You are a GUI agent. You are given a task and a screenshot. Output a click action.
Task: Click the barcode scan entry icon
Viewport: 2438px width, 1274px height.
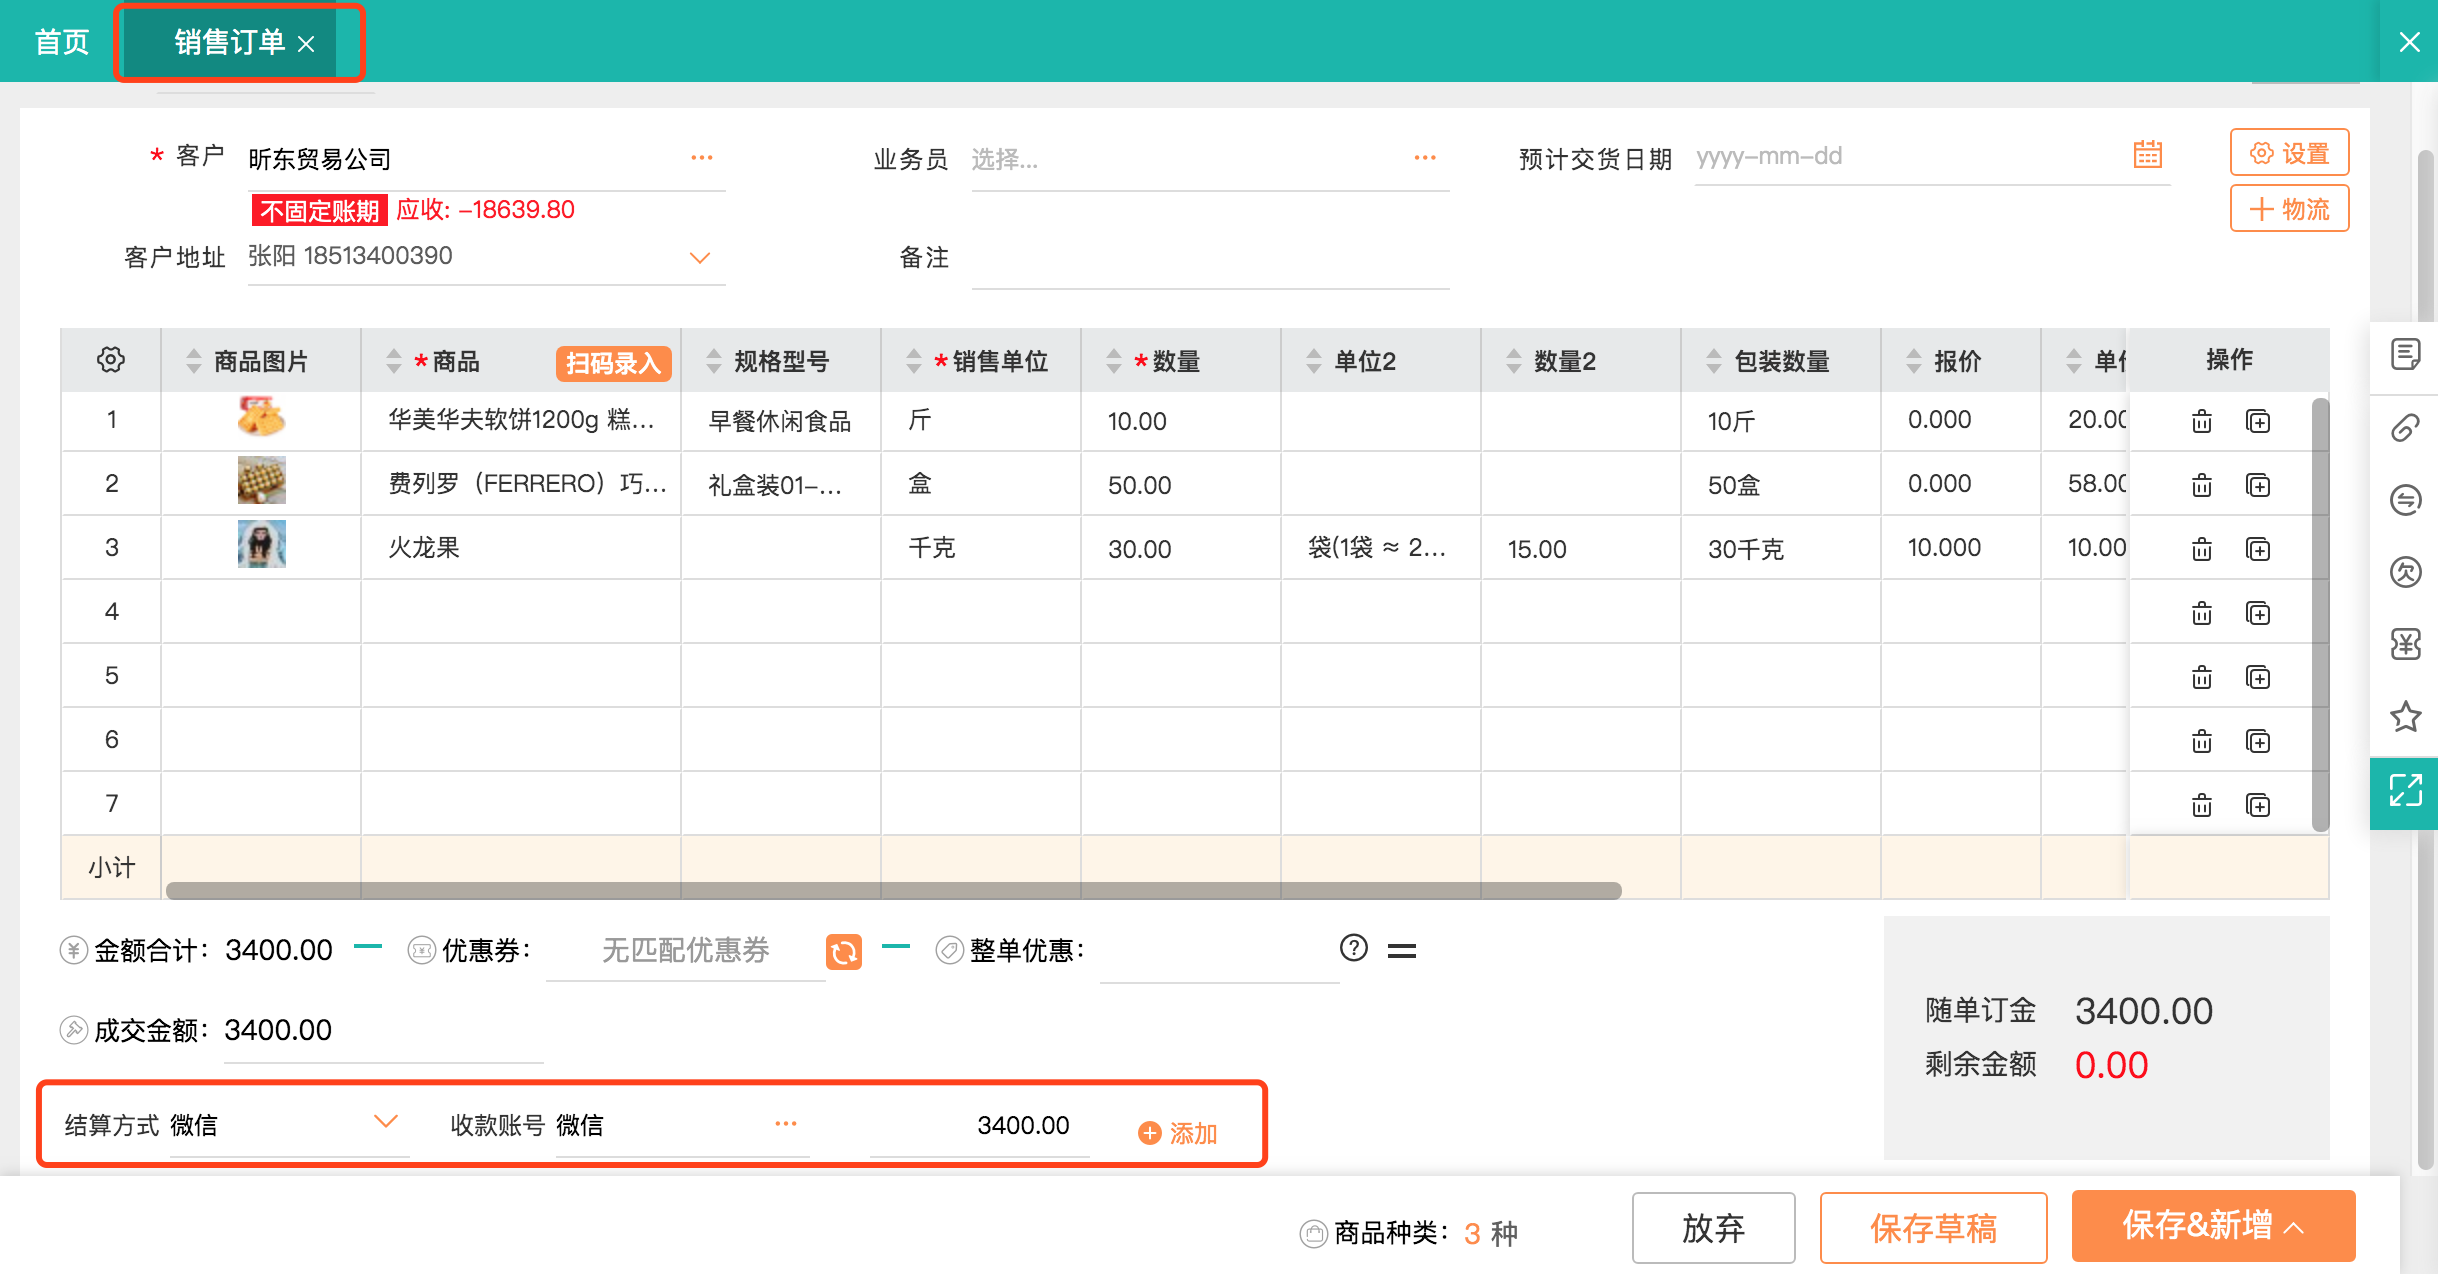click(613, 360)
